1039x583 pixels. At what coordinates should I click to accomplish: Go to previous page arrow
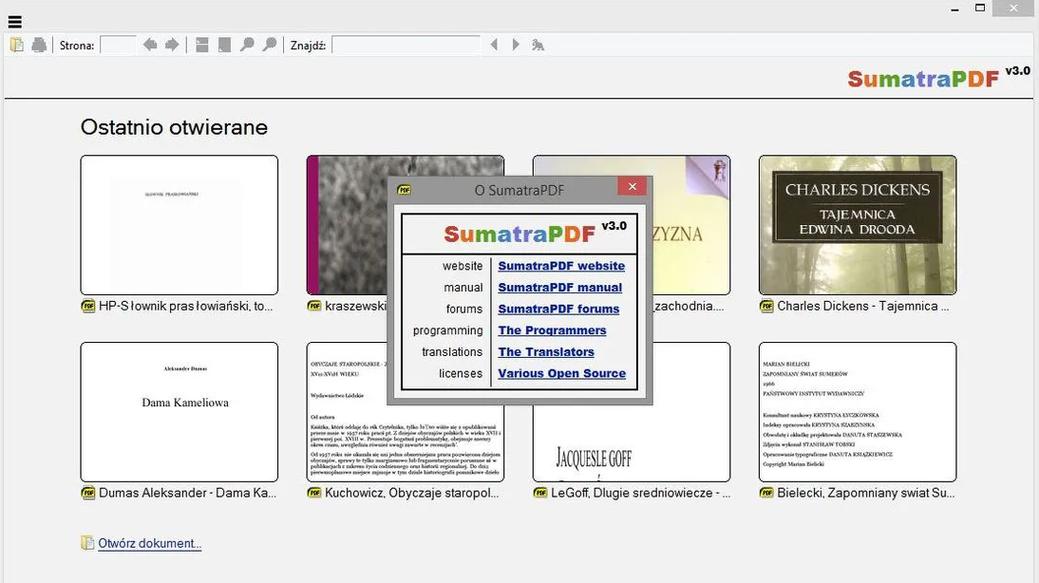tap(150, 45)
